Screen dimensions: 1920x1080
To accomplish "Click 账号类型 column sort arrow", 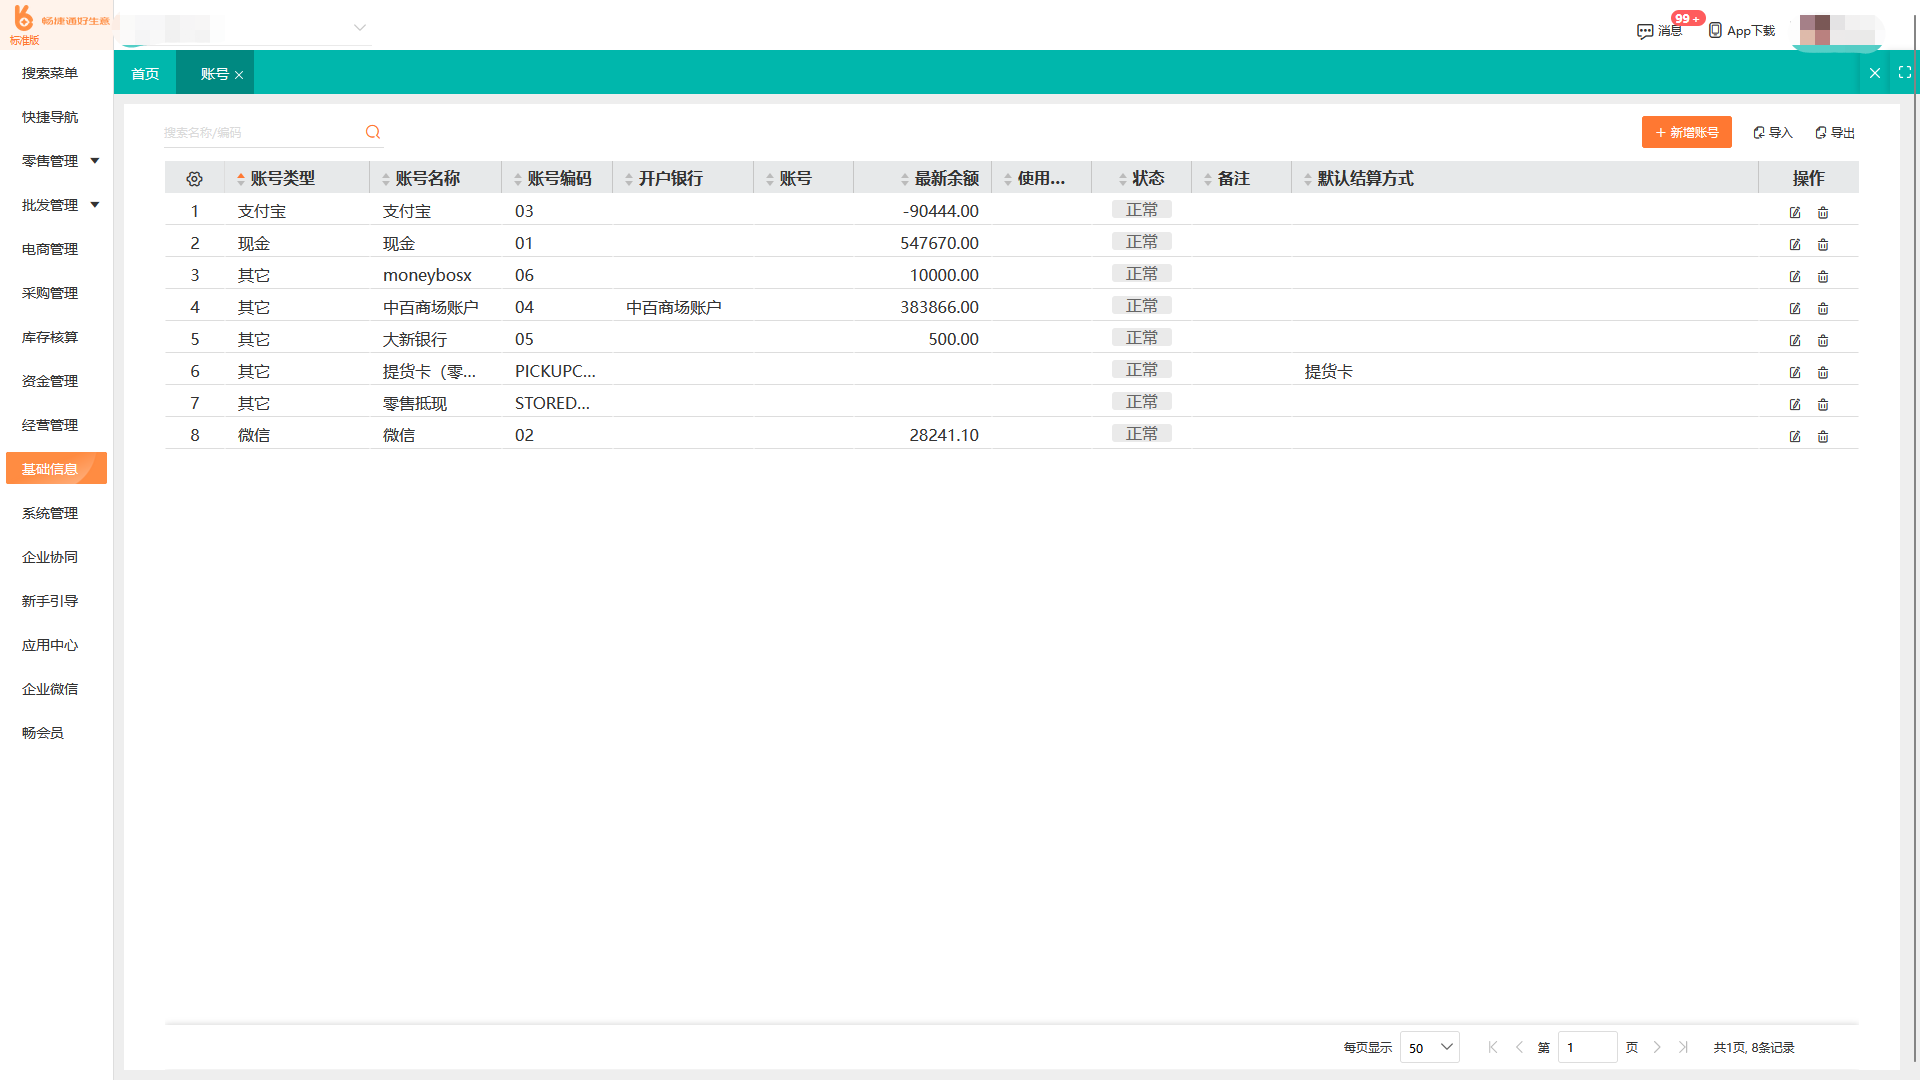I will [237, 177].
